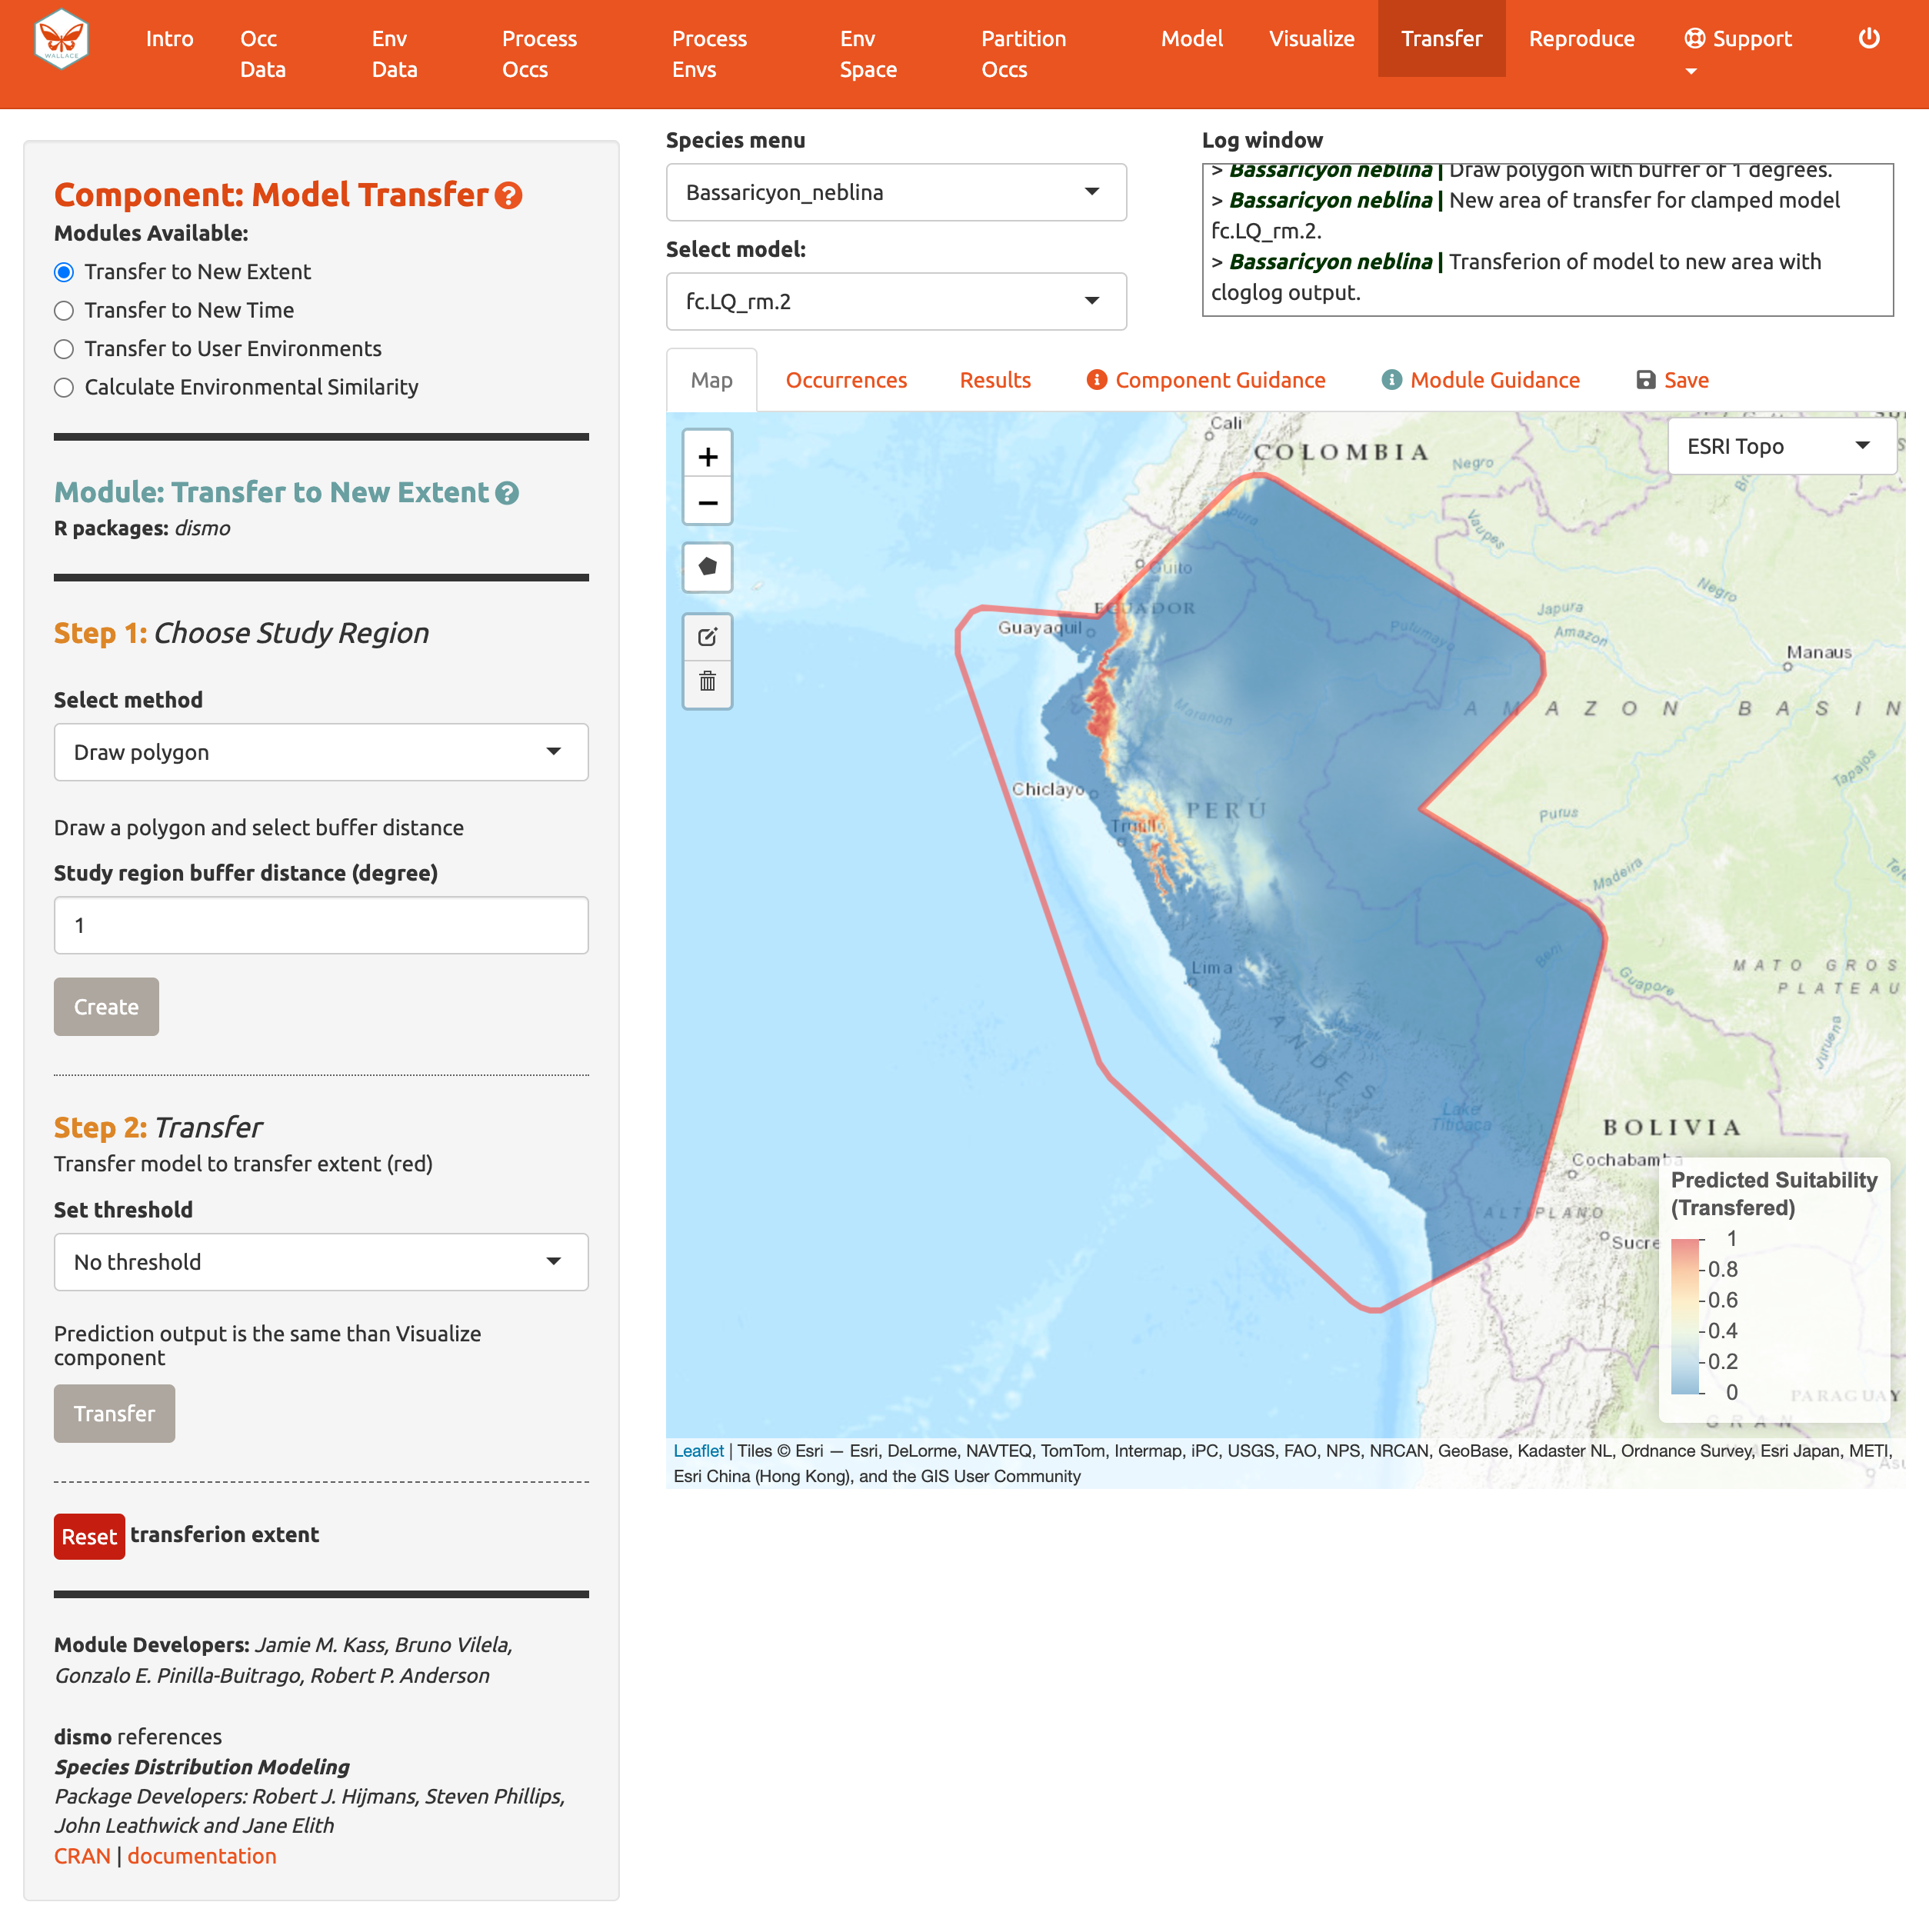Viewport: 1929px width, 1932px height.
Task: Switch to the Results tab
Action: [x=994, y=380]
